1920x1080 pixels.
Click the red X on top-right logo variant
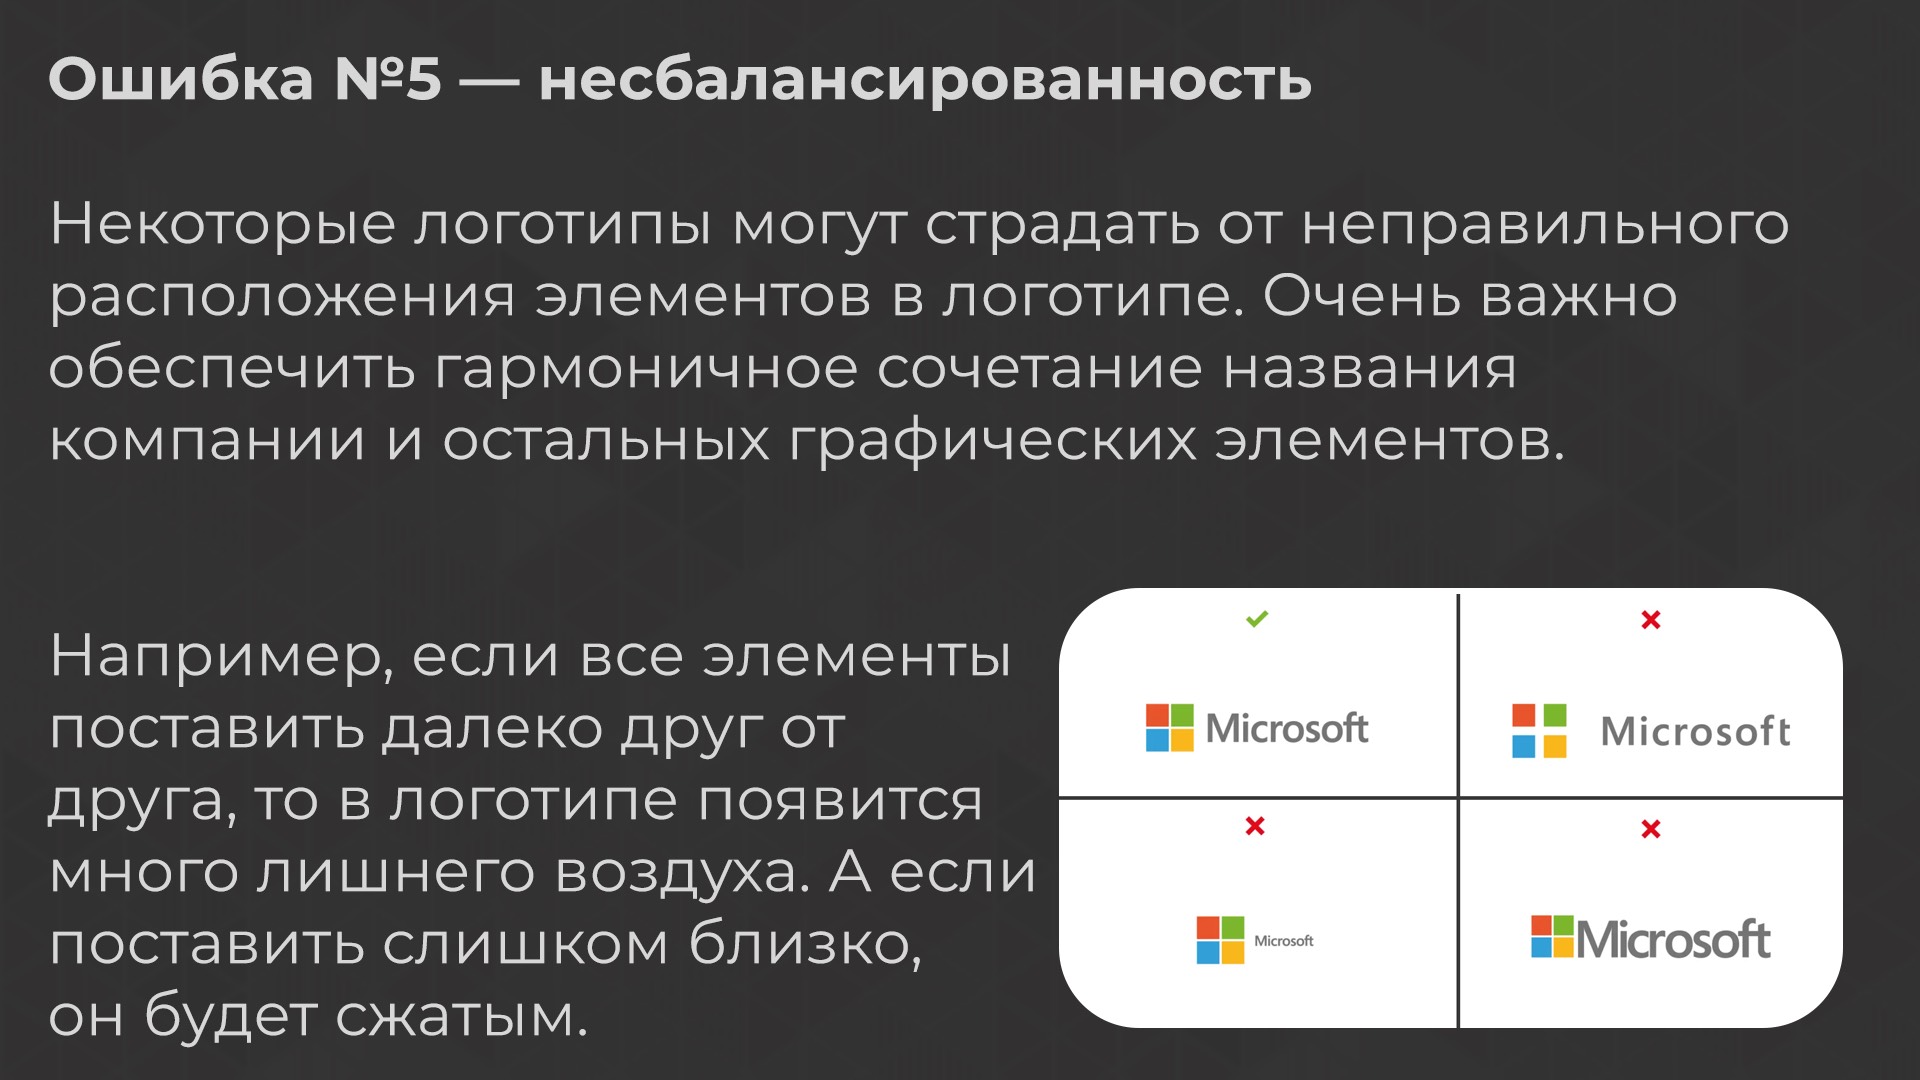[1651, 617]
